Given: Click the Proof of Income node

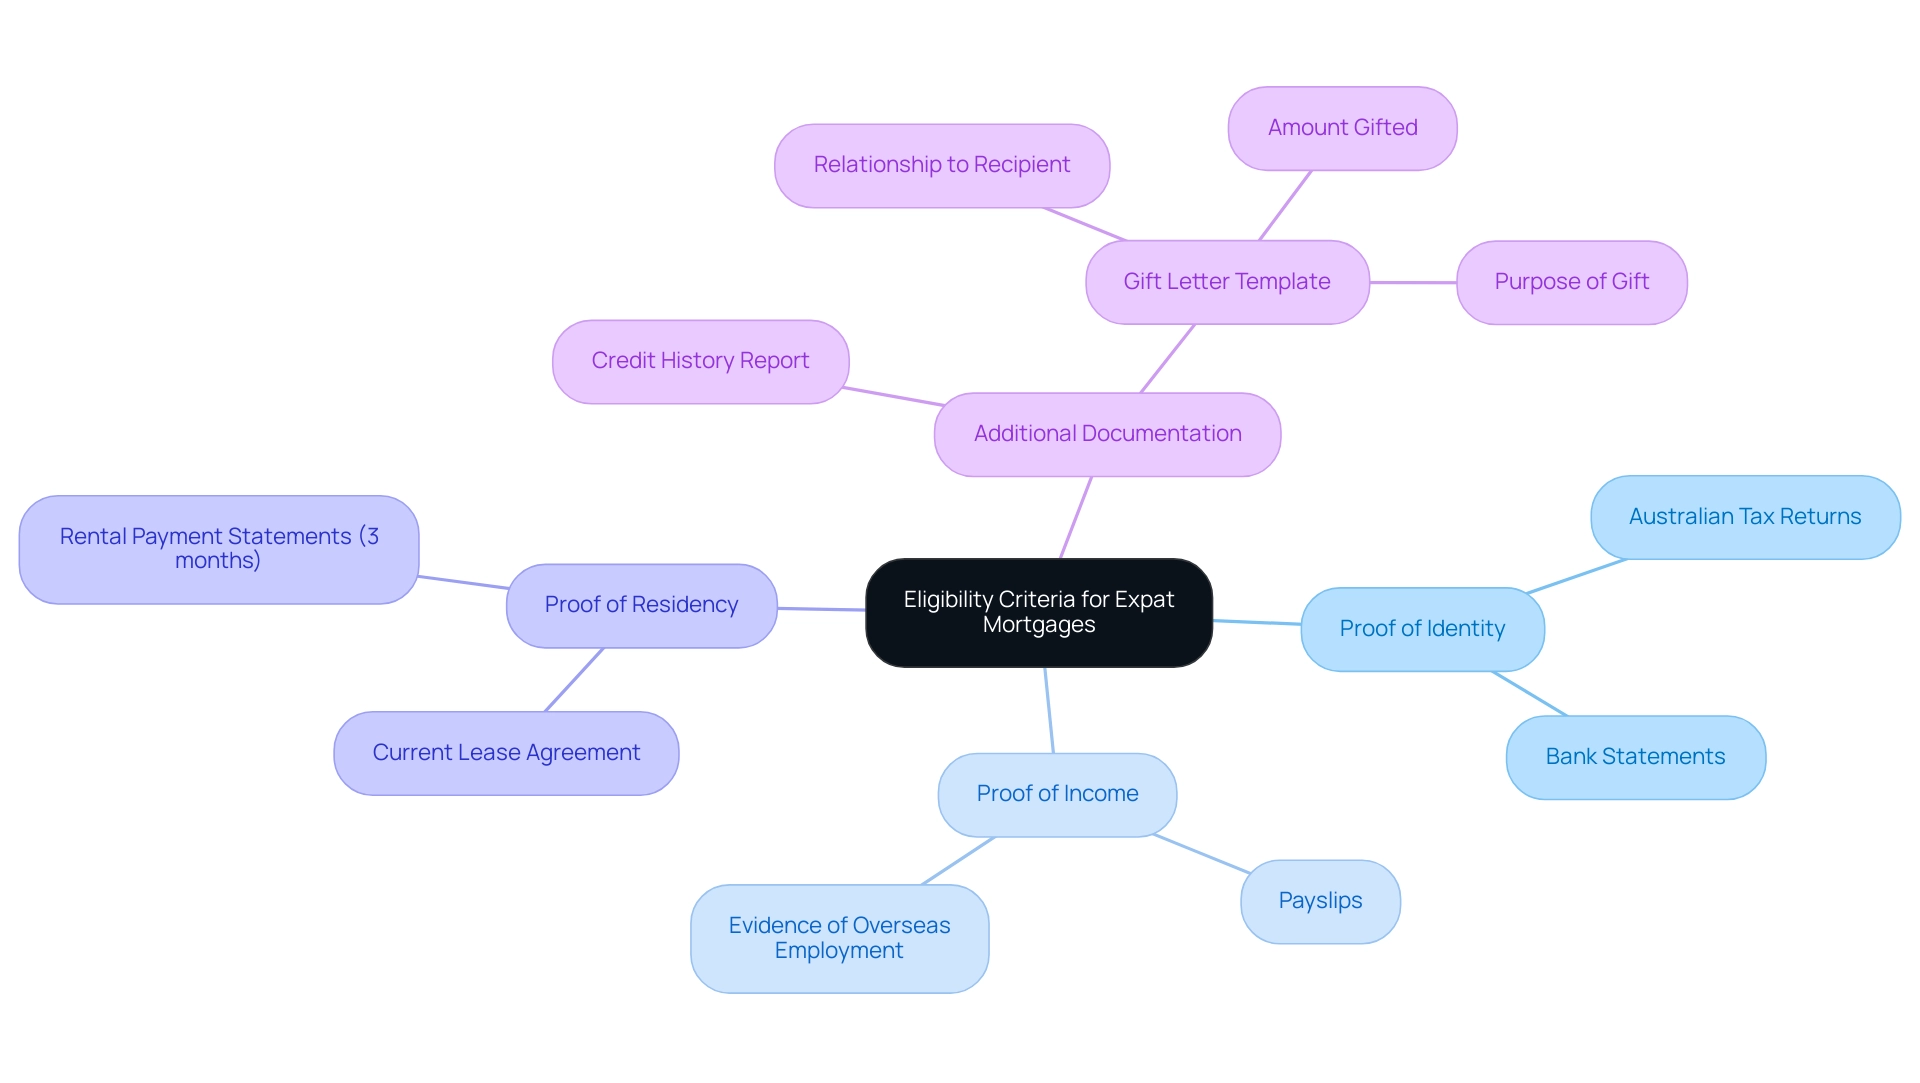Looking at the screenshot, I should pyautogui.click(x=1054, y=791).
